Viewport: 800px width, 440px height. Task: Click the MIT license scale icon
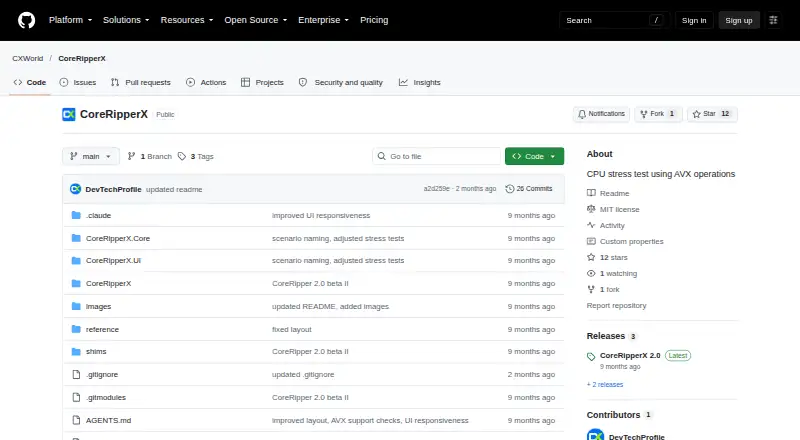(591, 209)
